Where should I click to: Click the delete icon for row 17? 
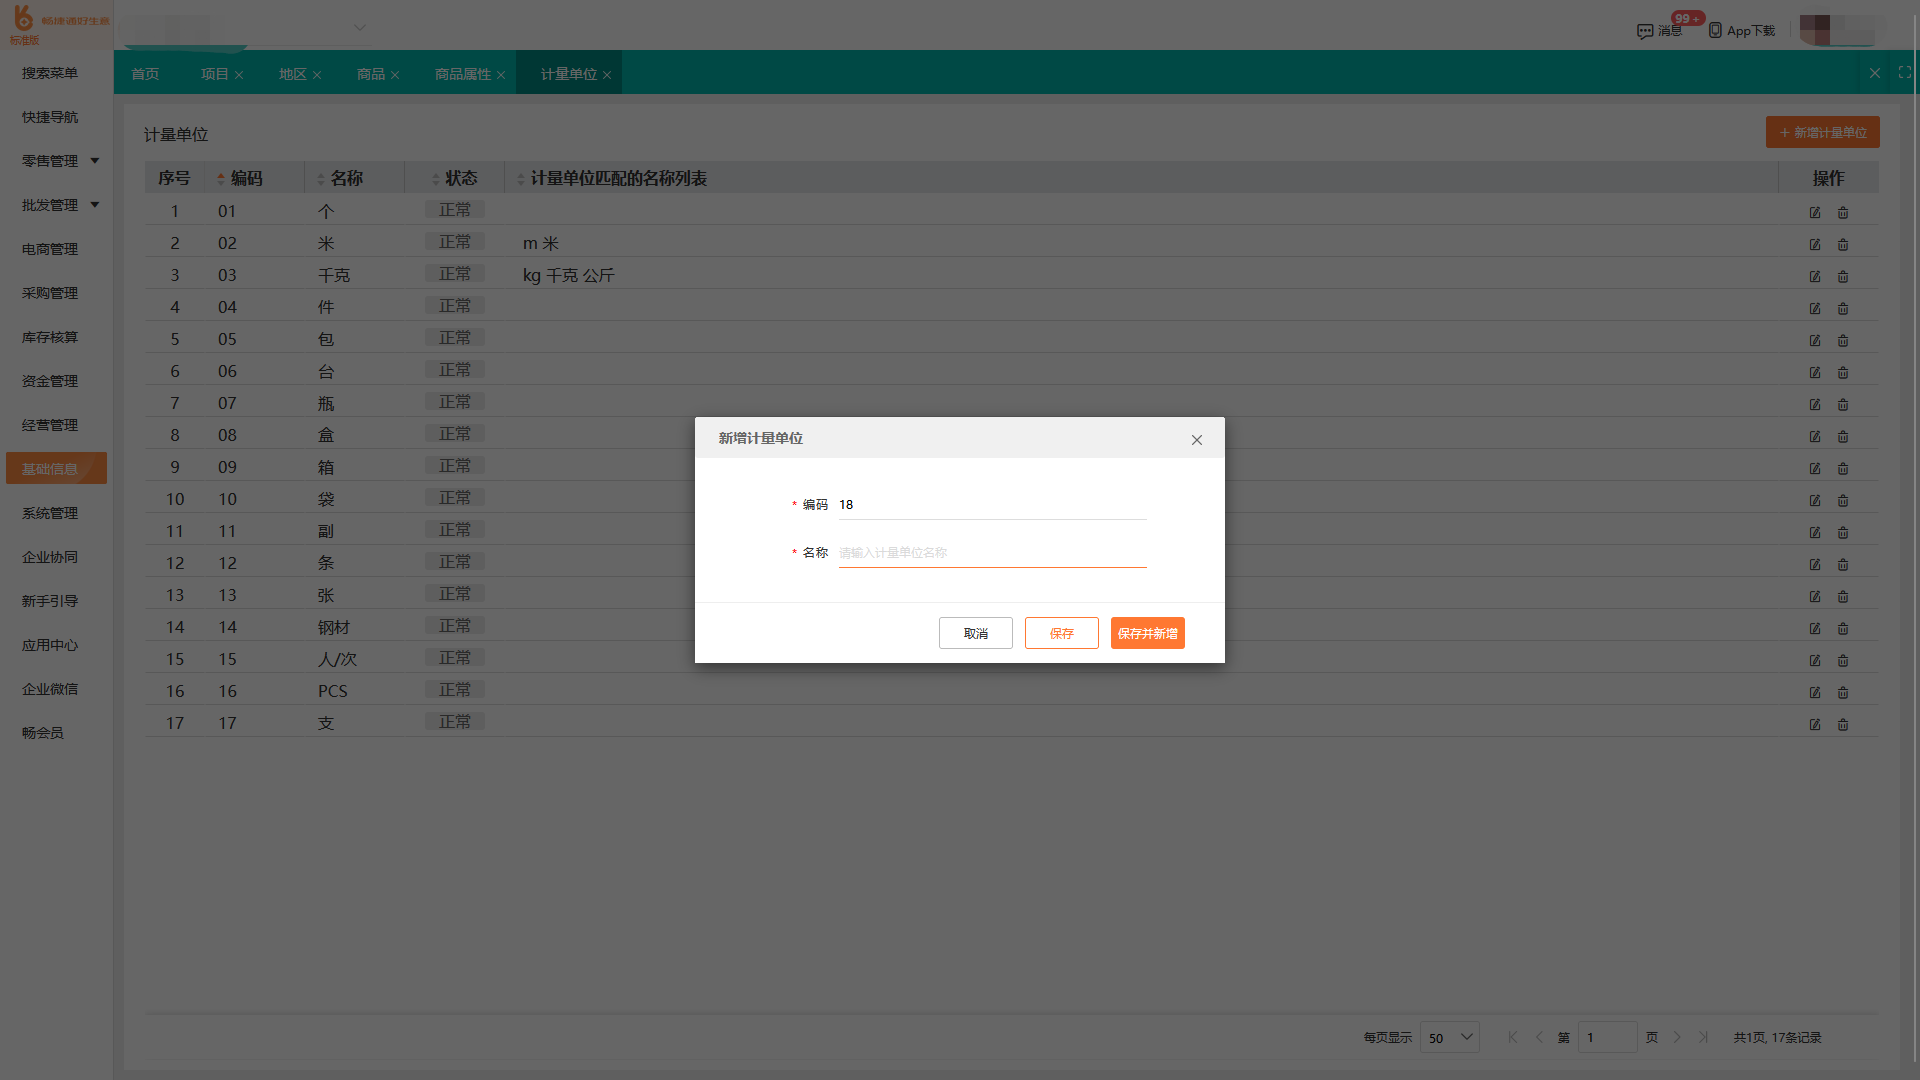coord(1844,724)
